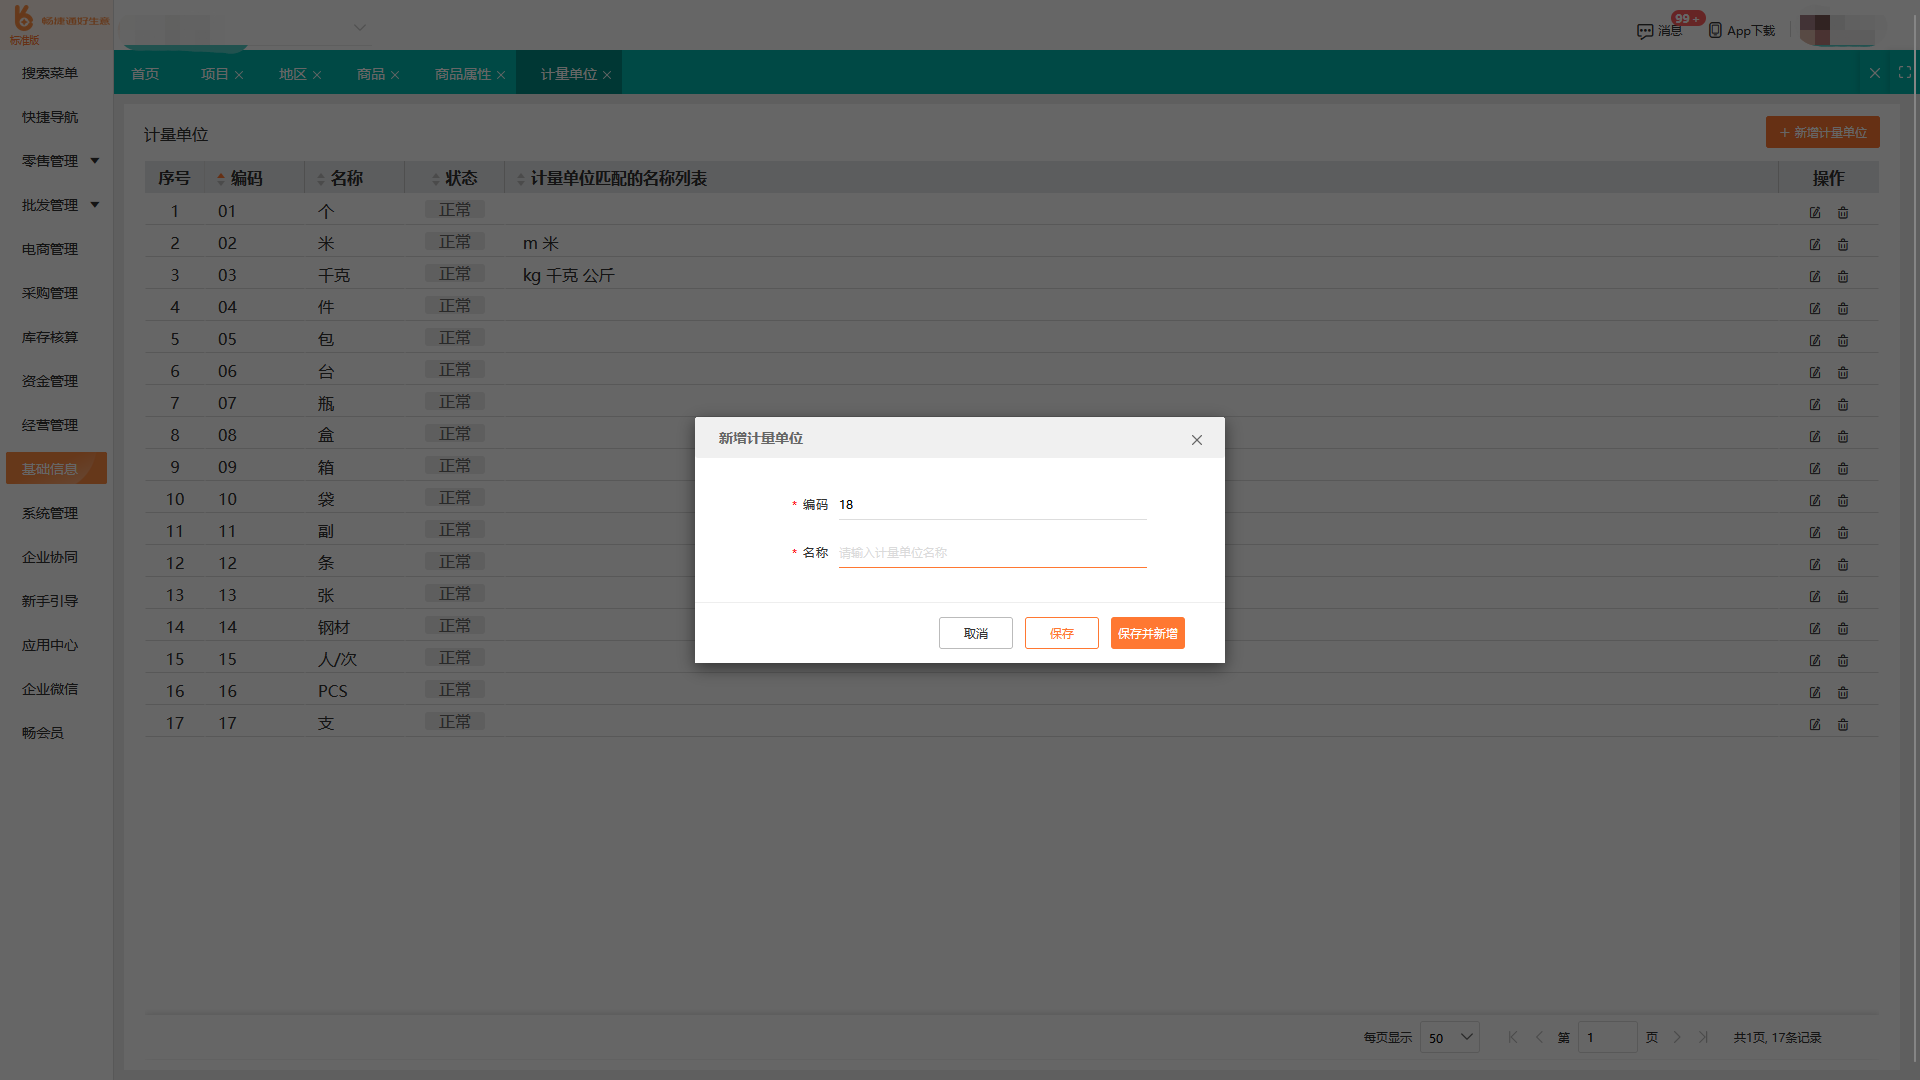The image size is (1920, 1080).
Task: Click the 保存并新增 button
Action: point(1146,633)
